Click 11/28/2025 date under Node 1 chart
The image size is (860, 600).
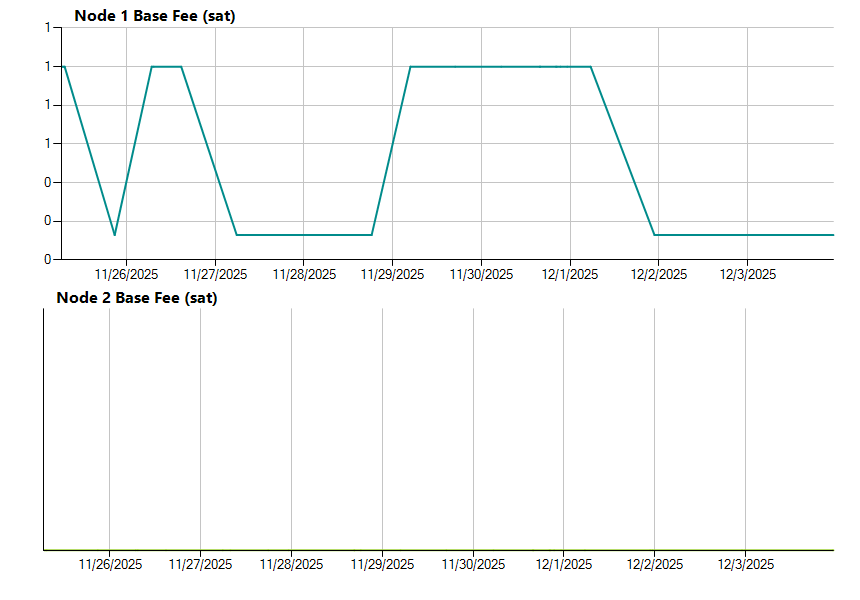coord(304,274)
